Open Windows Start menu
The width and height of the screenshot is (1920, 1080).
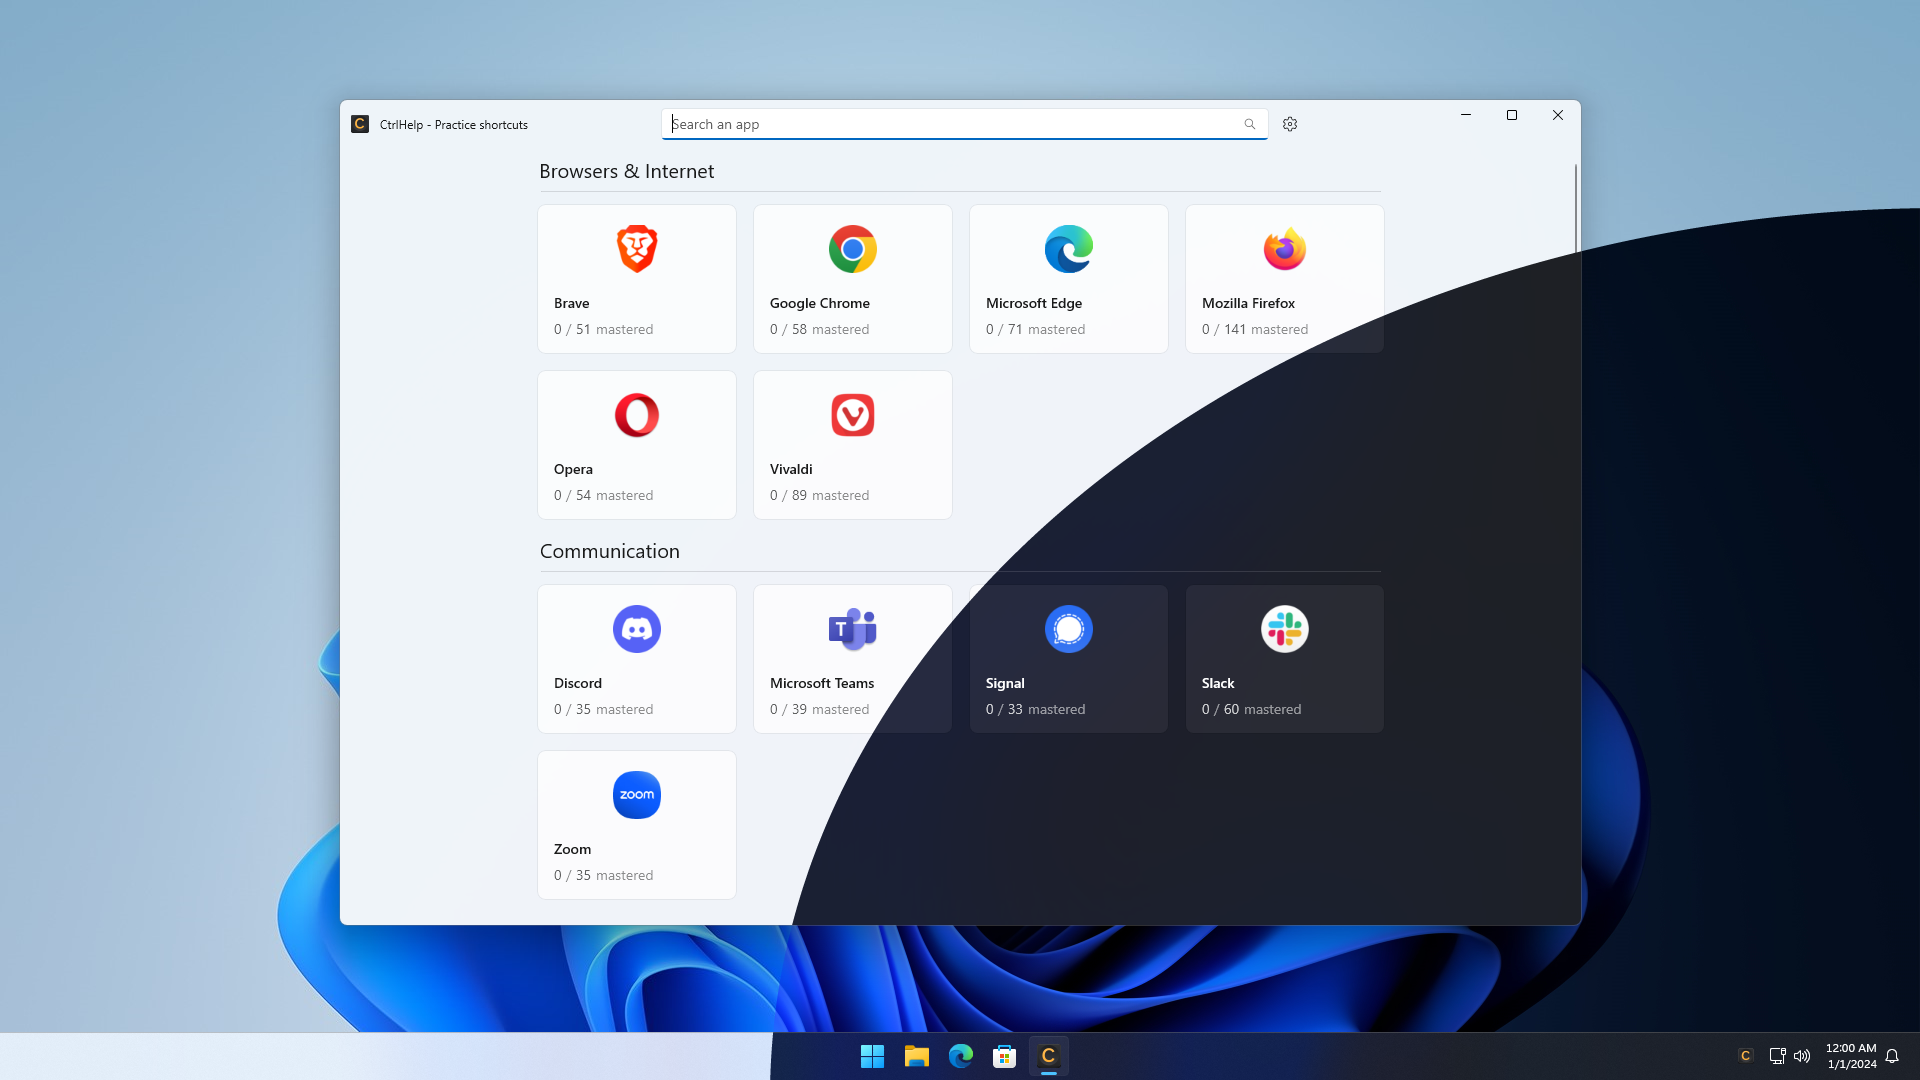pyautogui.click(x=872, y=1056)
